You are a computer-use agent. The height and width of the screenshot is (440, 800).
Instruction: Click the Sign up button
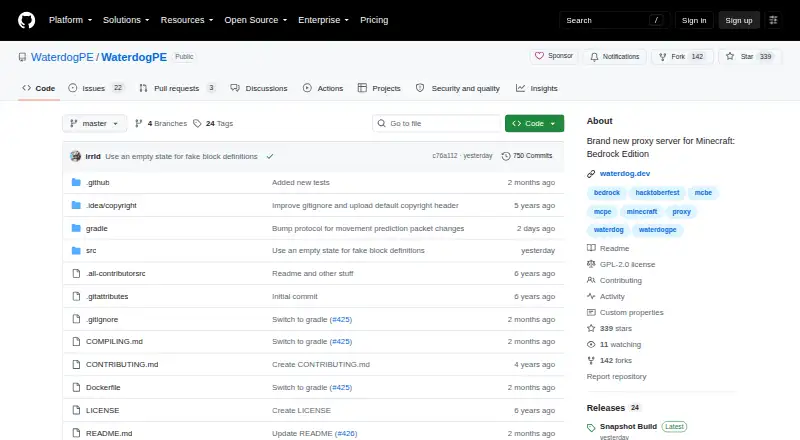click(x=739, y=20)
